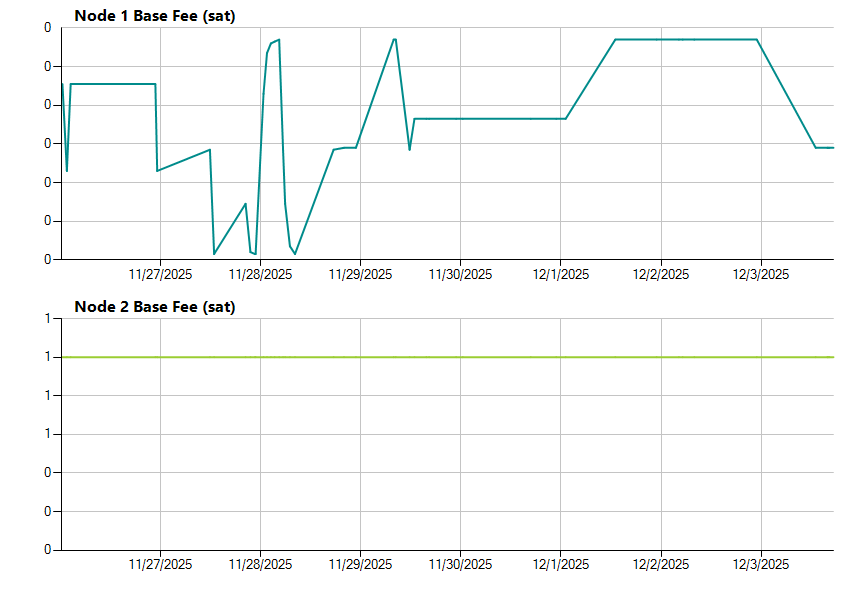
Task: Pick the 11/30/2025 date under Node 2 chart
Action: click(x=461, y=565)
